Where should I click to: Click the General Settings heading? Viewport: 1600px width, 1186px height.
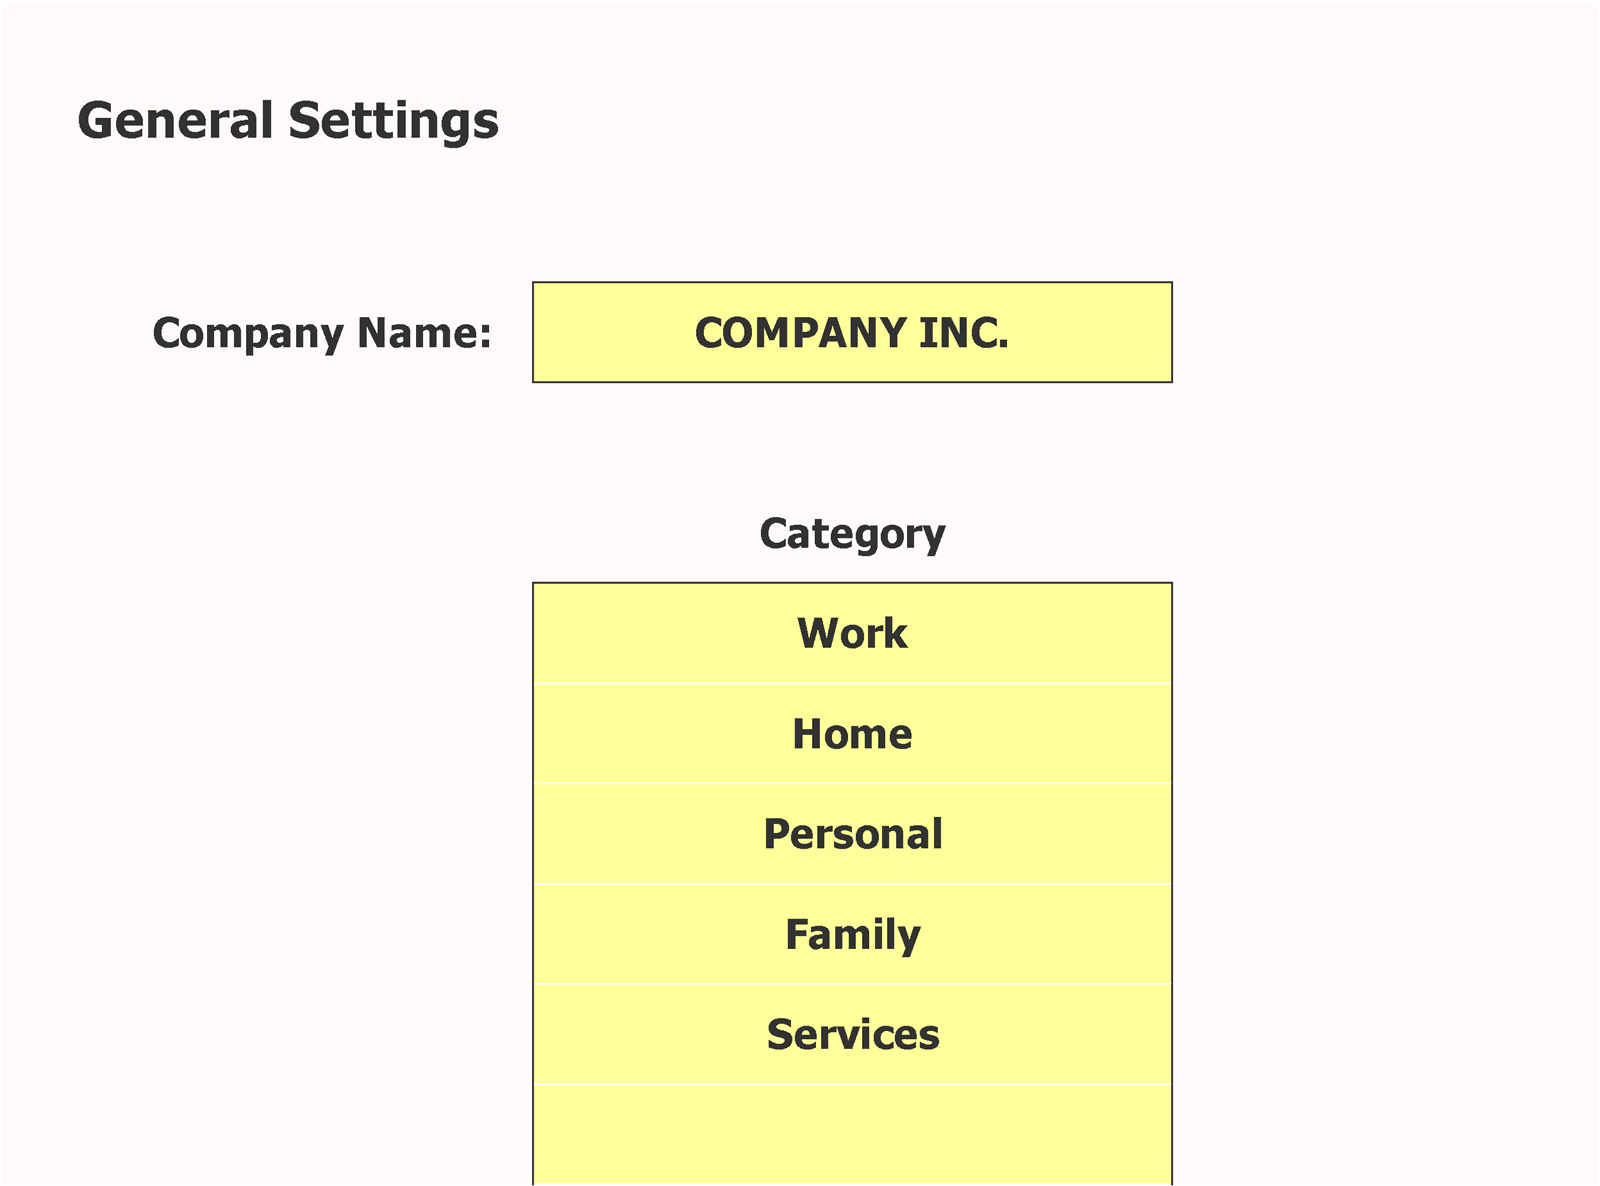coord(289,120)
